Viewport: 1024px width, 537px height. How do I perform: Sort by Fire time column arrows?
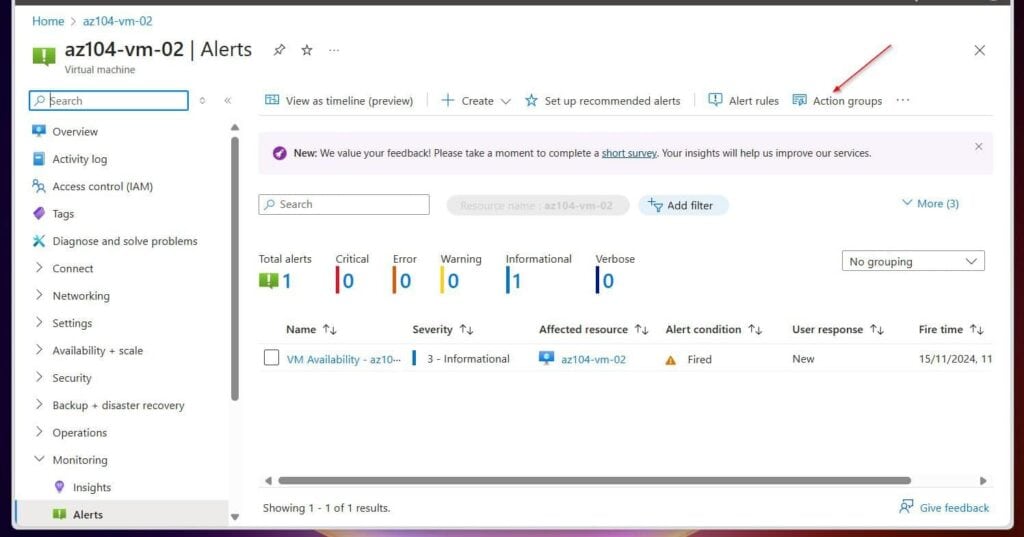pyautogui.click(x=977, y=330)
